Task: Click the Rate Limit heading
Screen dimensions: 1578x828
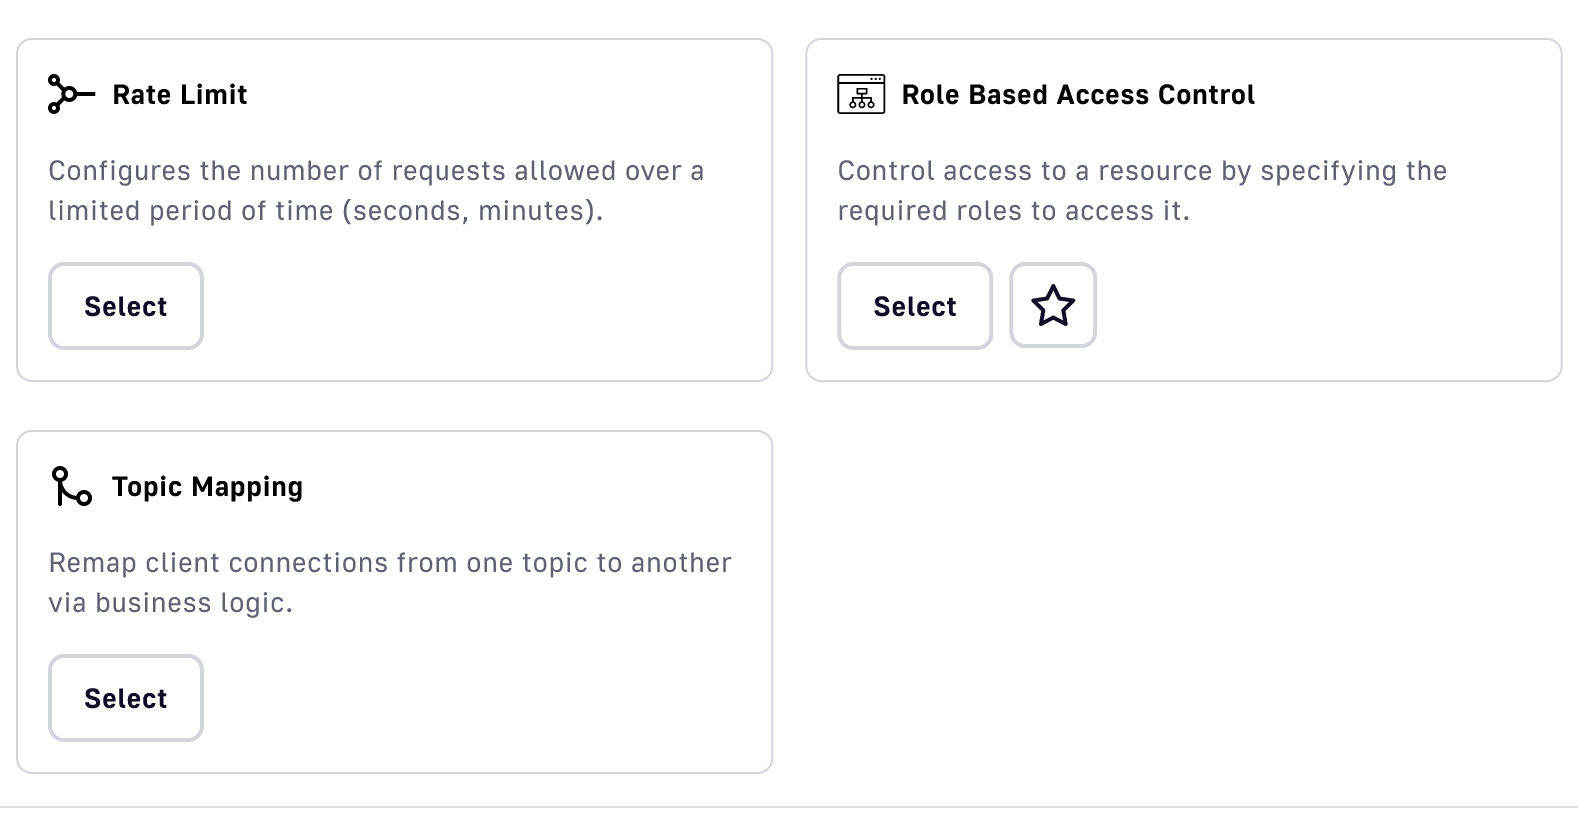Action: (180, 93)
